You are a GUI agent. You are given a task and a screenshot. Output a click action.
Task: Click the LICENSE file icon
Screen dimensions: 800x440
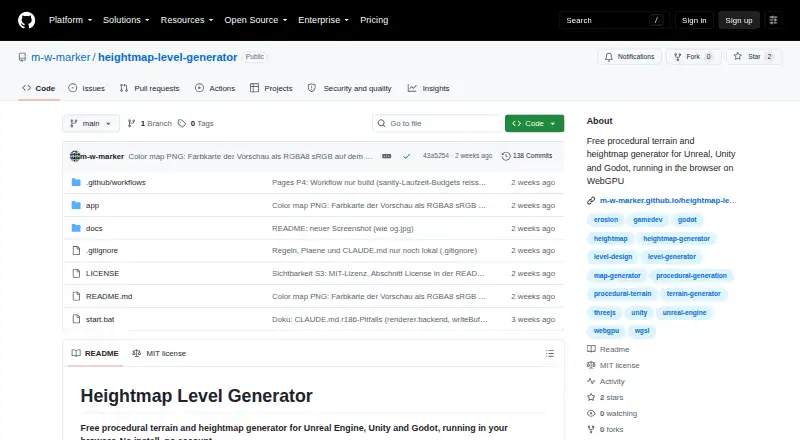[x=76, y=274]
